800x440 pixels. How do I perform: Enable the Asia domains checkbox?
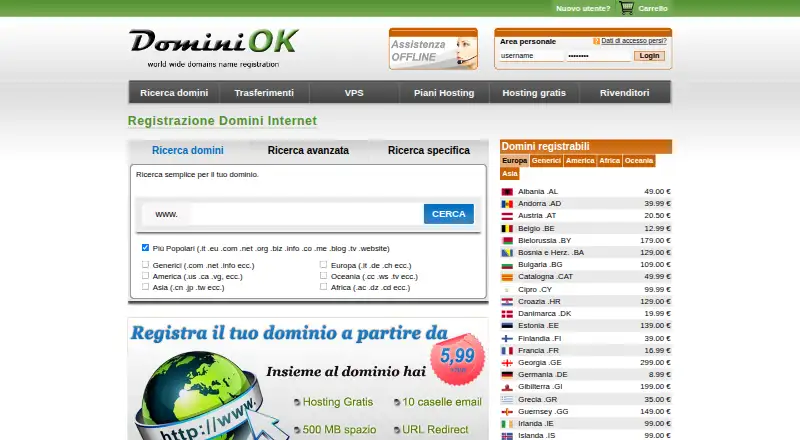pos(145,287)
